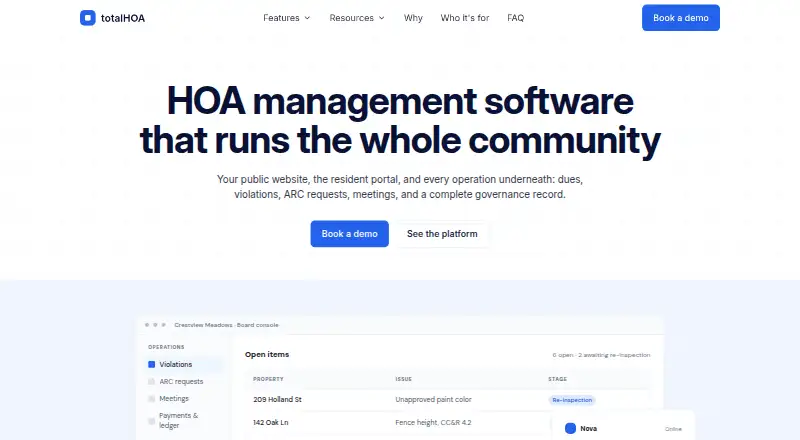Go to Who it's for section
Viewport: 800px width, 440px height.
point(465,18)
